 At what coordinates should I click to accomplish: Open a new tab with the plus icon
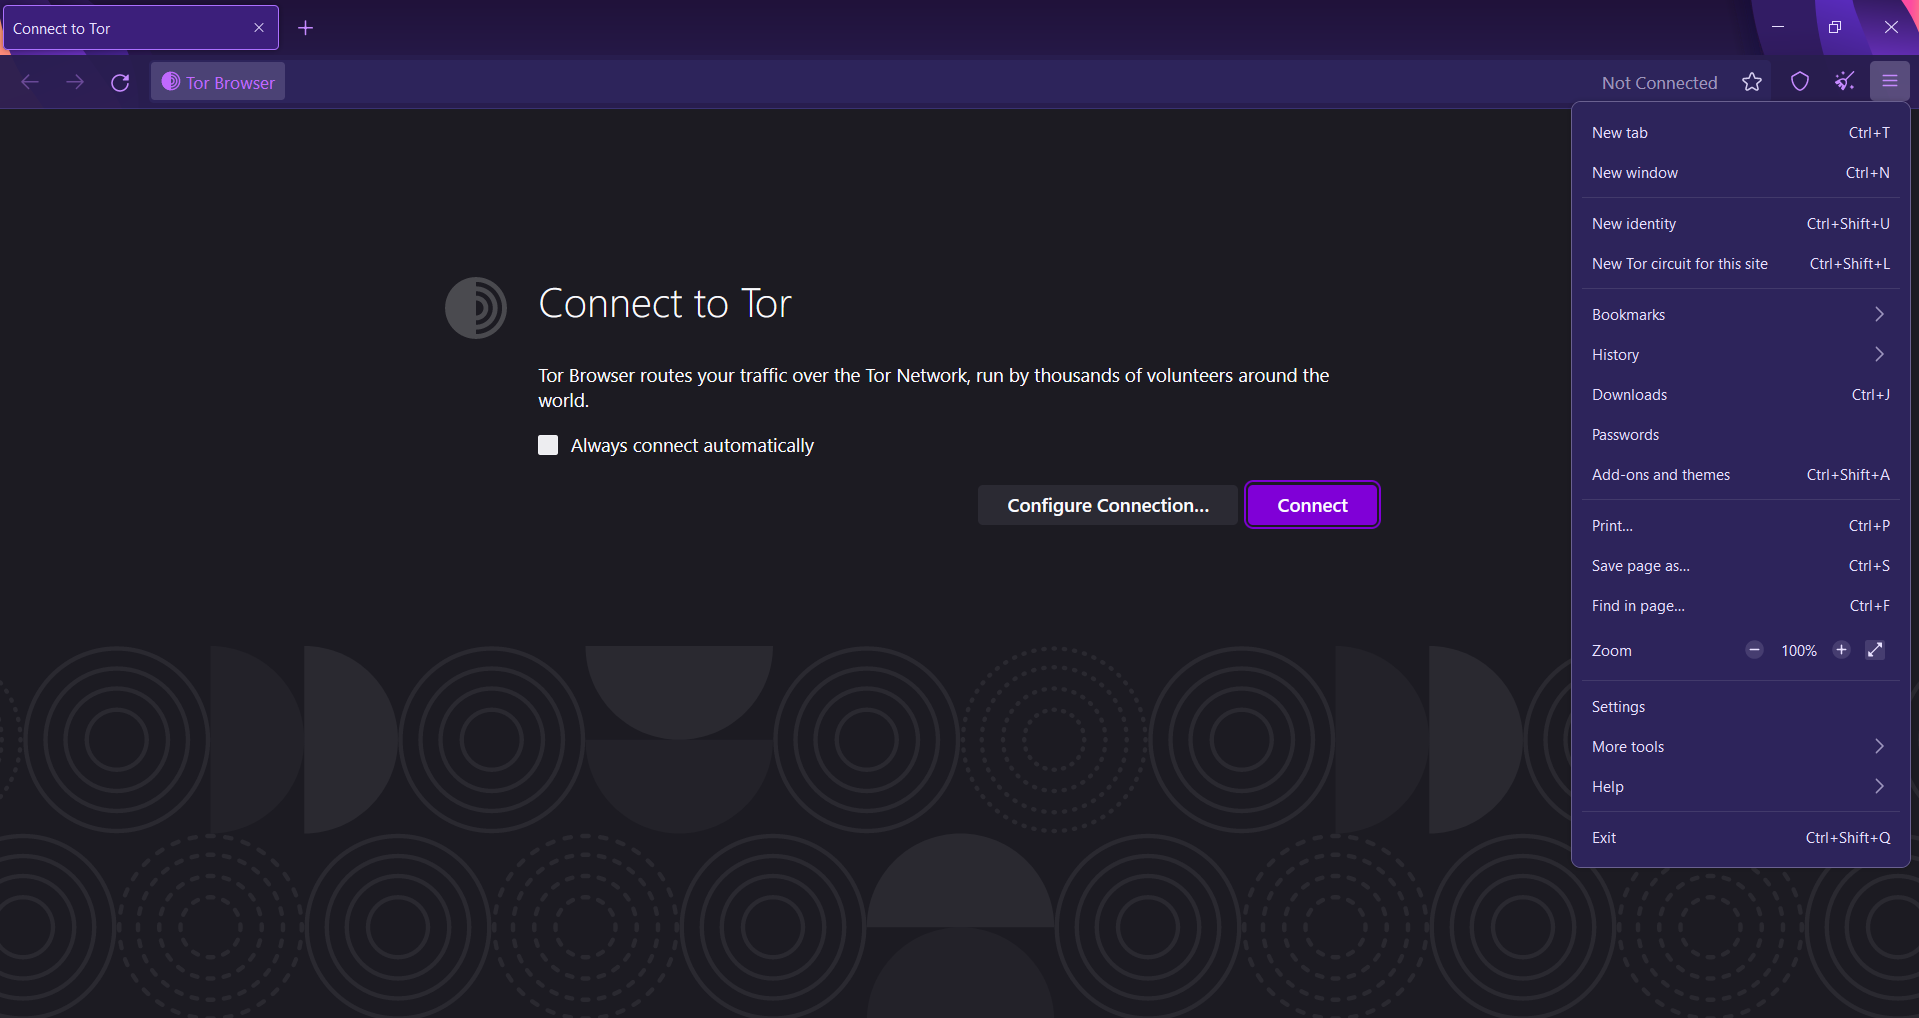(305, 28)
